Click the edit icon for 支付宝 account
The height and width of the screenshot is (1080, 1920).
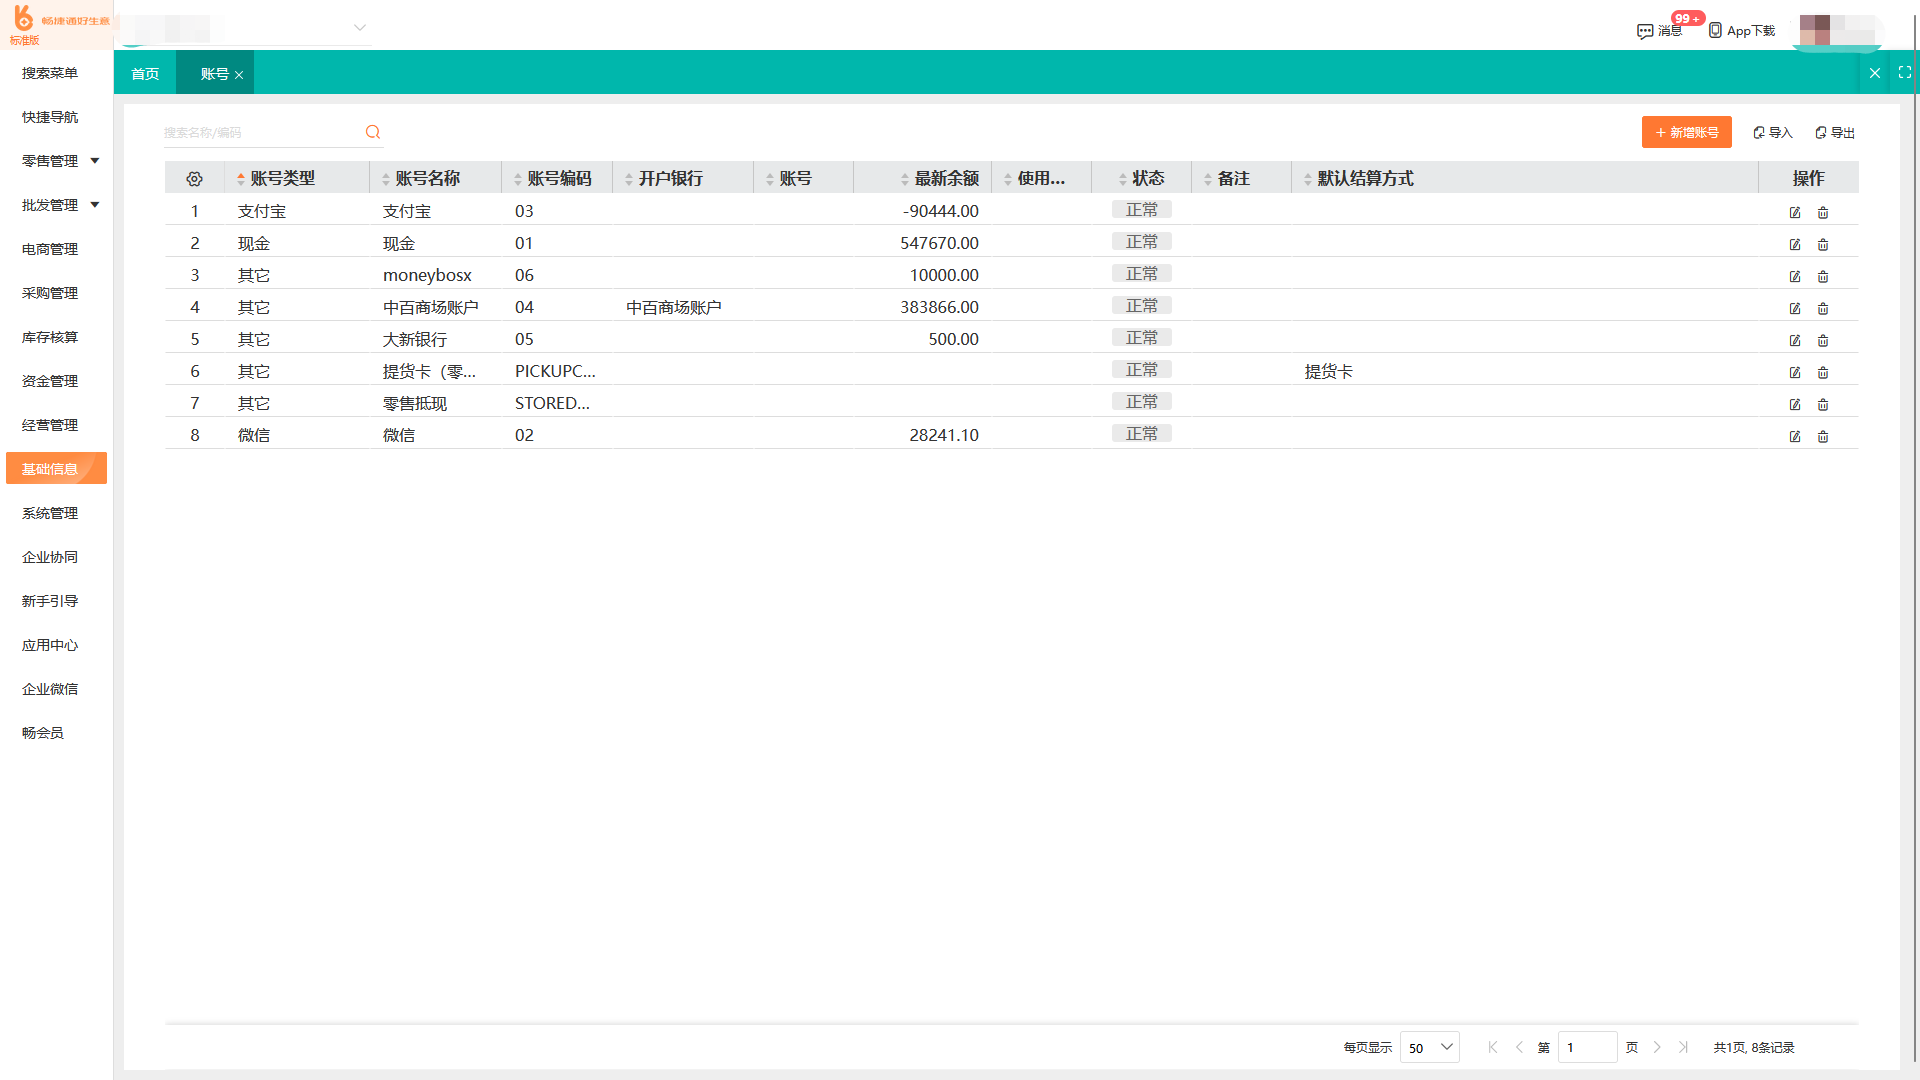click(1795, 211)
